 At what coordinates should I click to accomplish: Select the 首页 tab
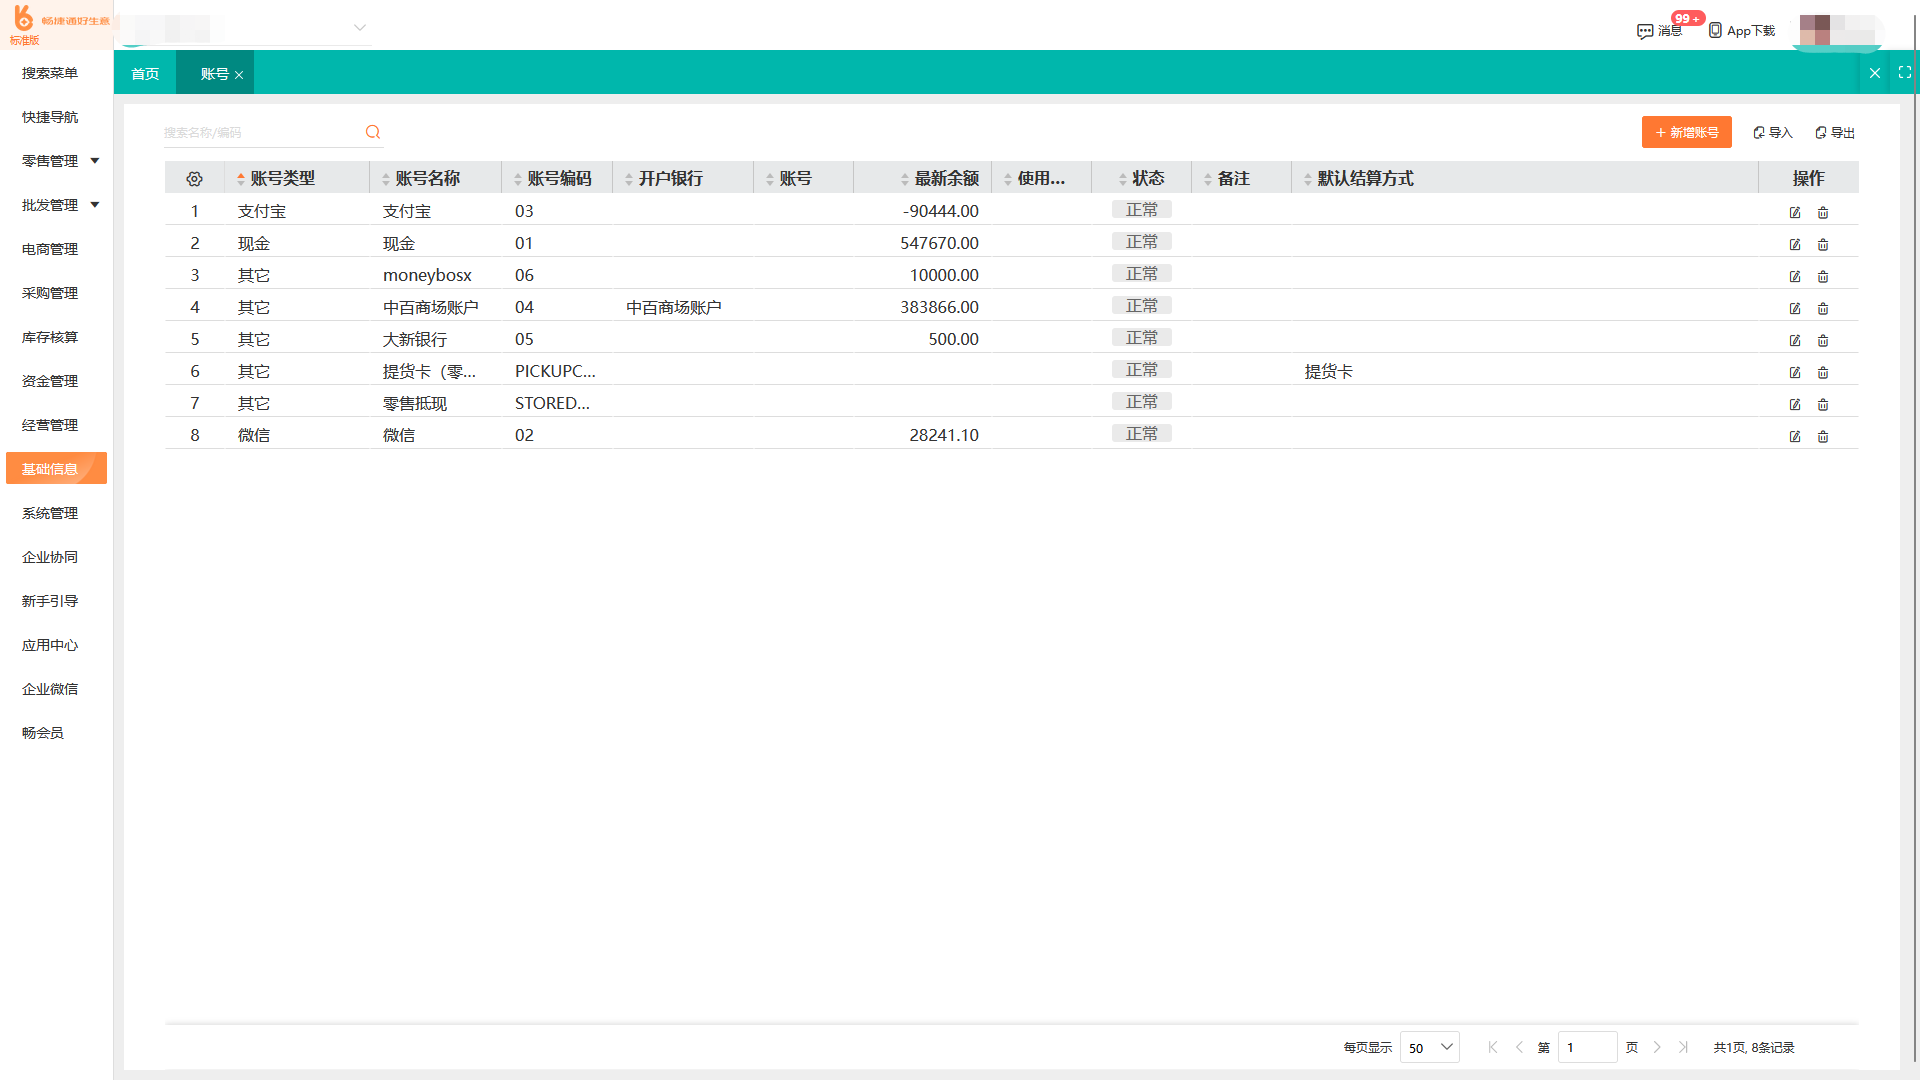click(x=145, y=74)
